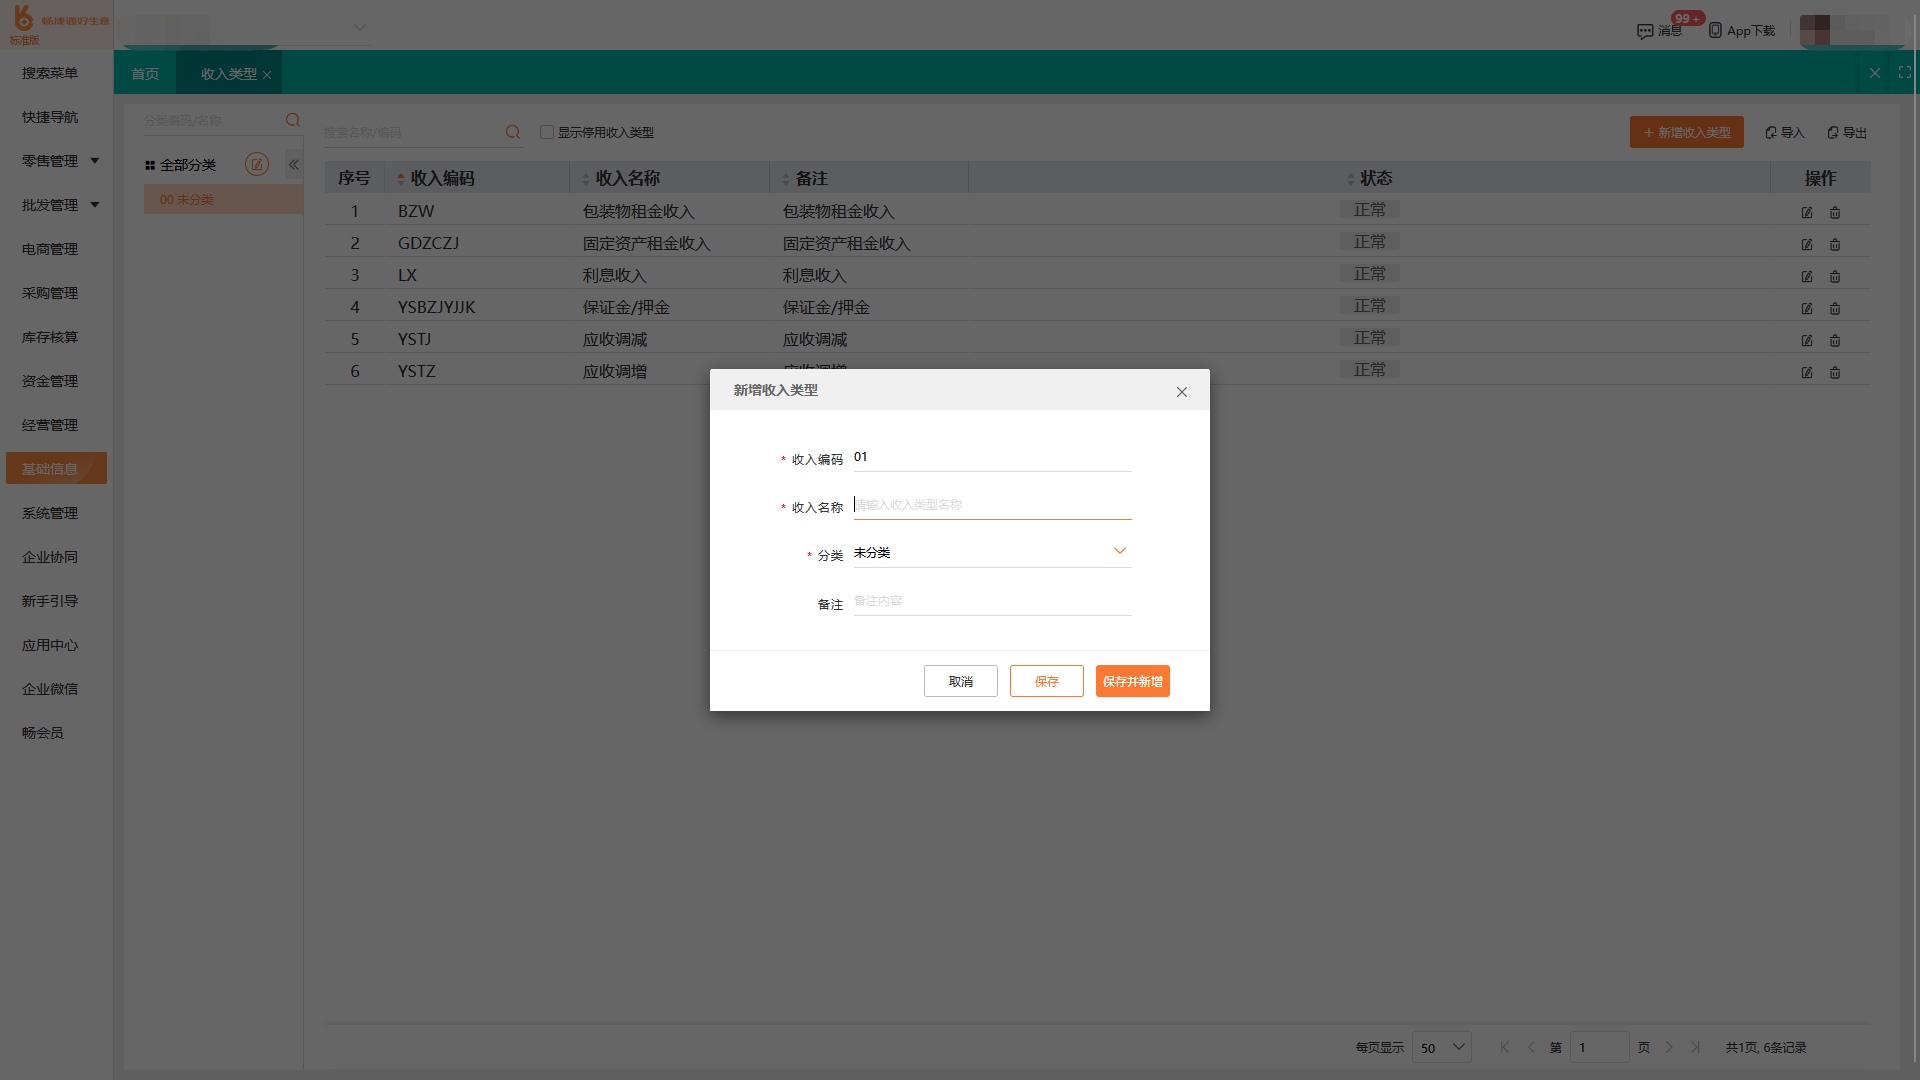
Task: Click 首页 home tab
Action: click(x=145, y=74)
